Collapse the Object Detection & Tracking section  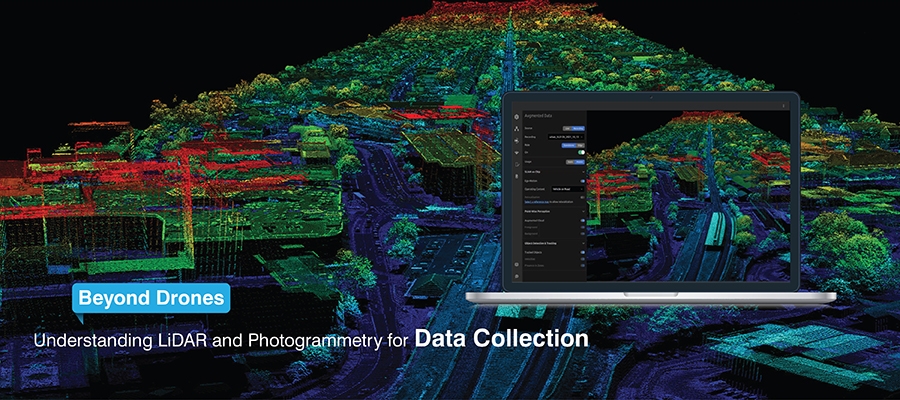coord(584,245)
